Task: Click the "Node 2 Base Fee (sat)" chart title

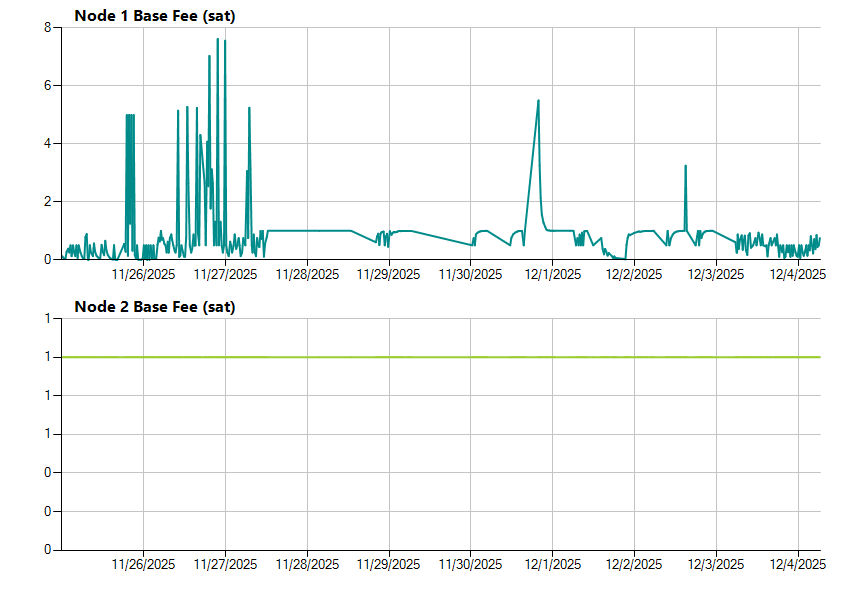Action: pyautogui.click(x=155, y=307)
